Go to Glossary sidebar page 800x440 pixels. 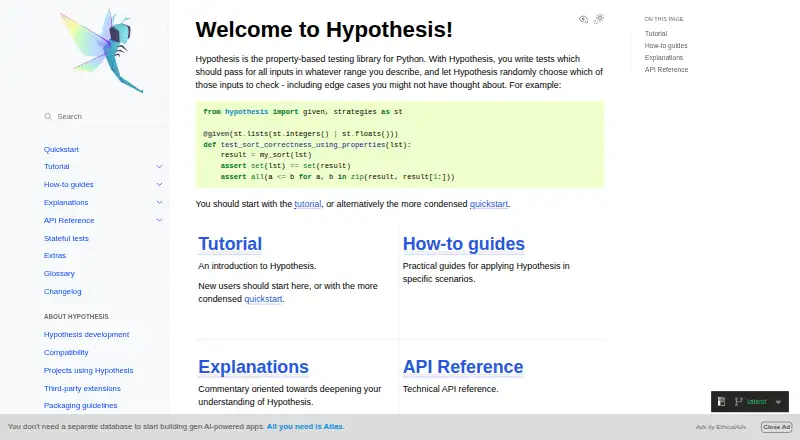[59, 274]
